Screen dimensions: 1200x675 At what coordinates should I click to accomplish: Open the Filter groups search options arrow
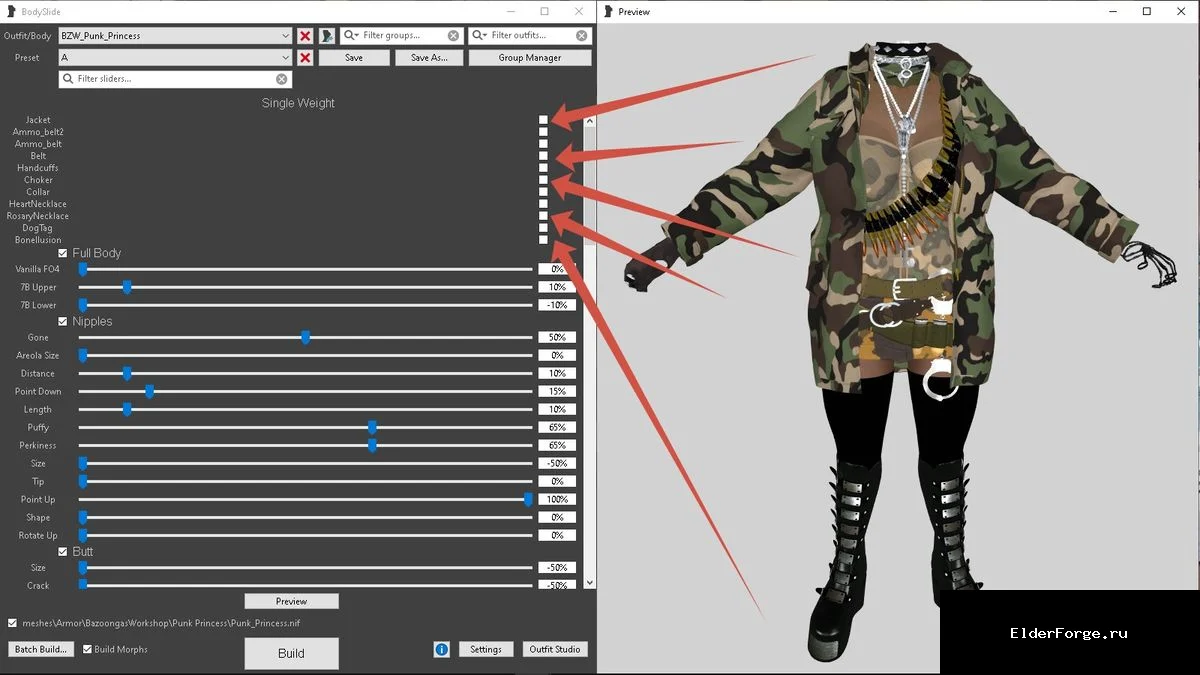pos(356,36)
